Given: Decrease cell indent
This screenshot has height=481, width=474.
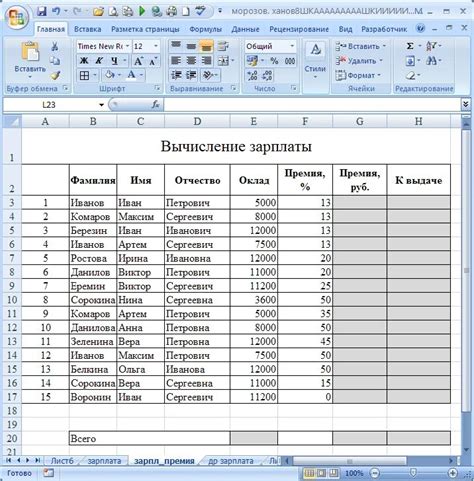Looking at the screenshot, I should click(176, 75).
